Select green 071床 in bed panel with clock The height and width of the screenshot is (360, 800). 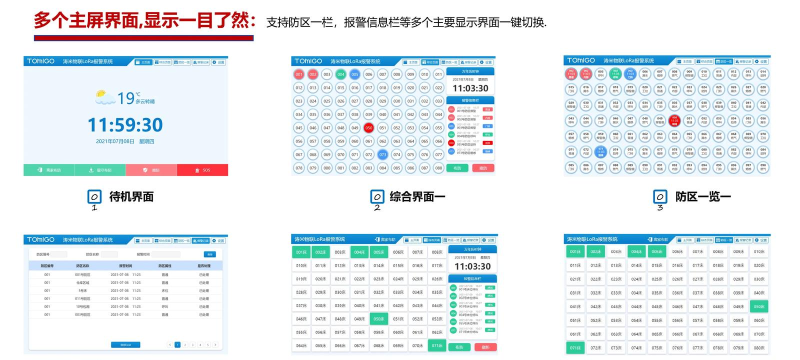click(437, 345)
